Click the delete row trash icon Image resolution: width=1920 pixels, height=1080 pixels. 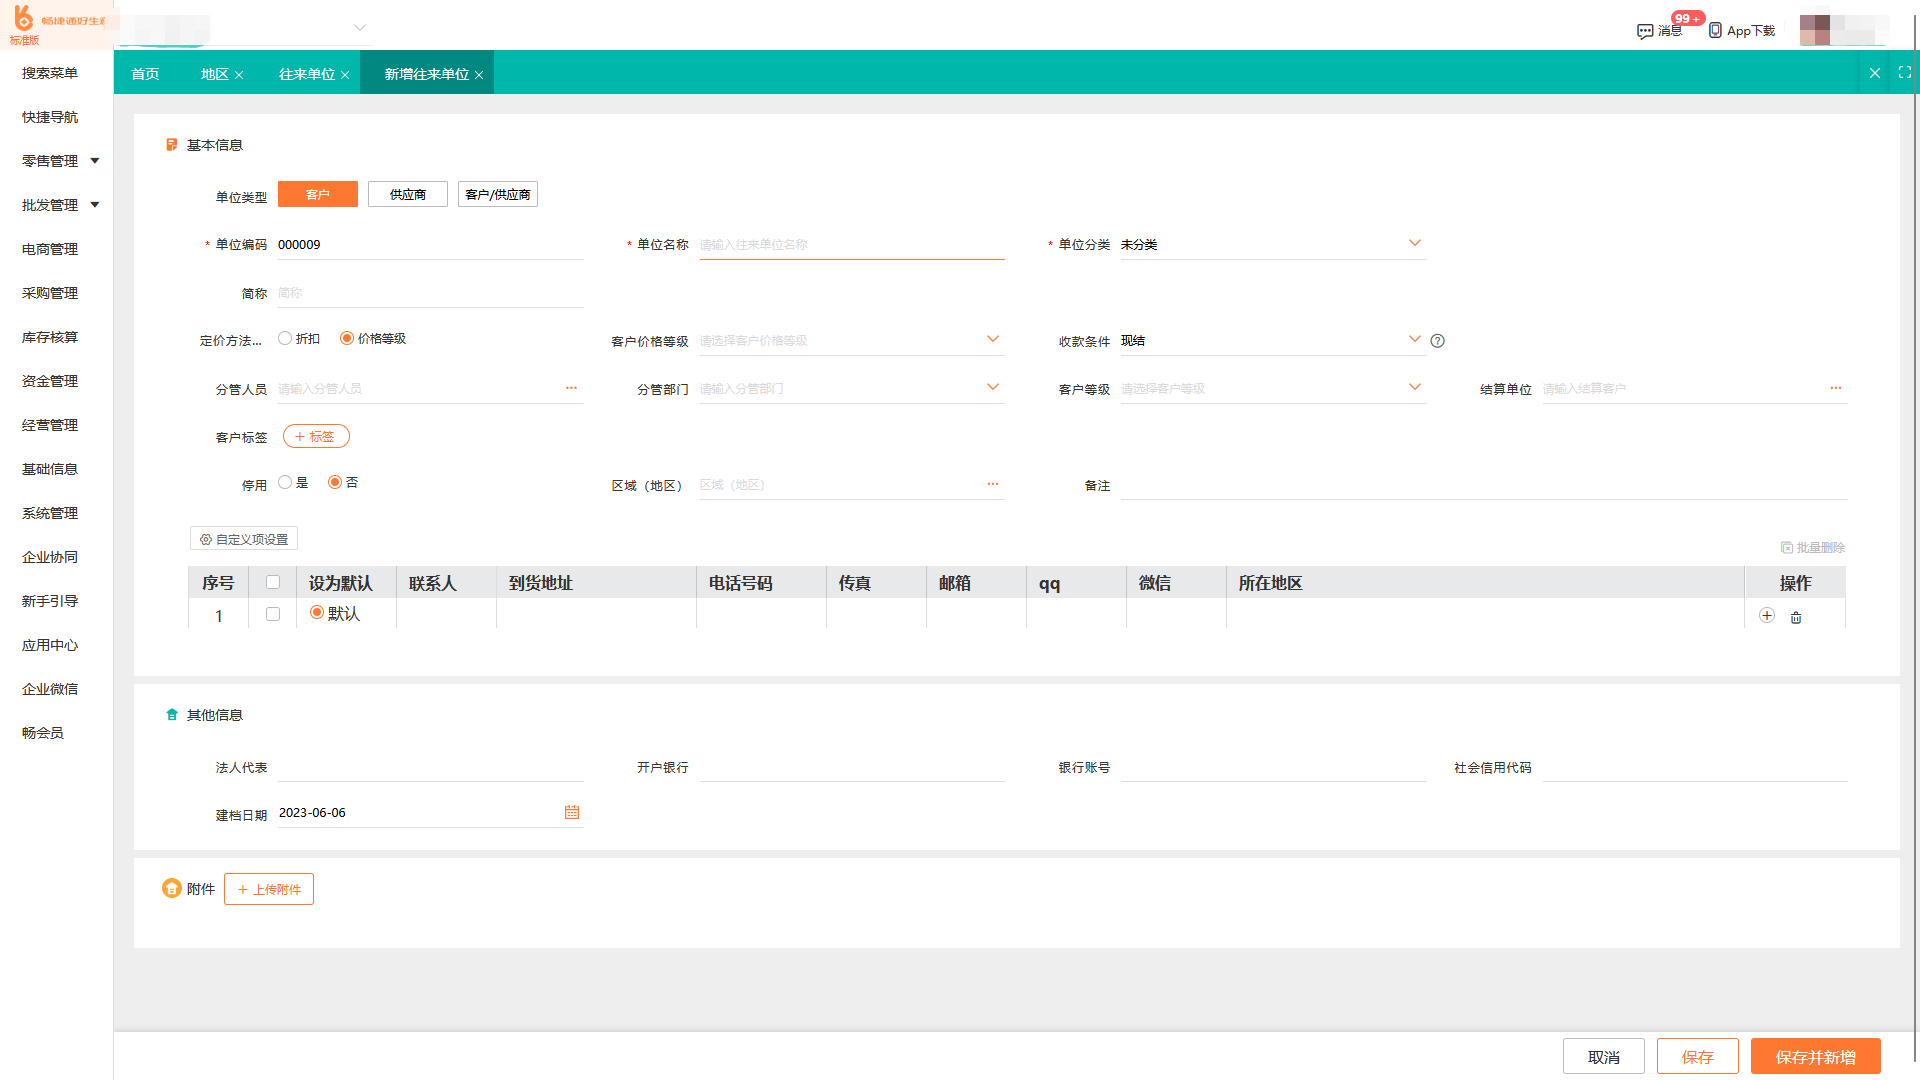click(x=1796, y=617)
